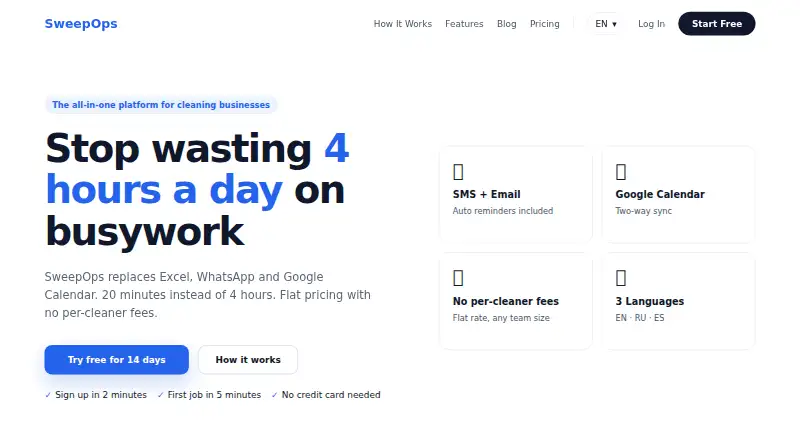800x440 pixels.
Task: Click Try free for 14 days button
Action: 116,359
